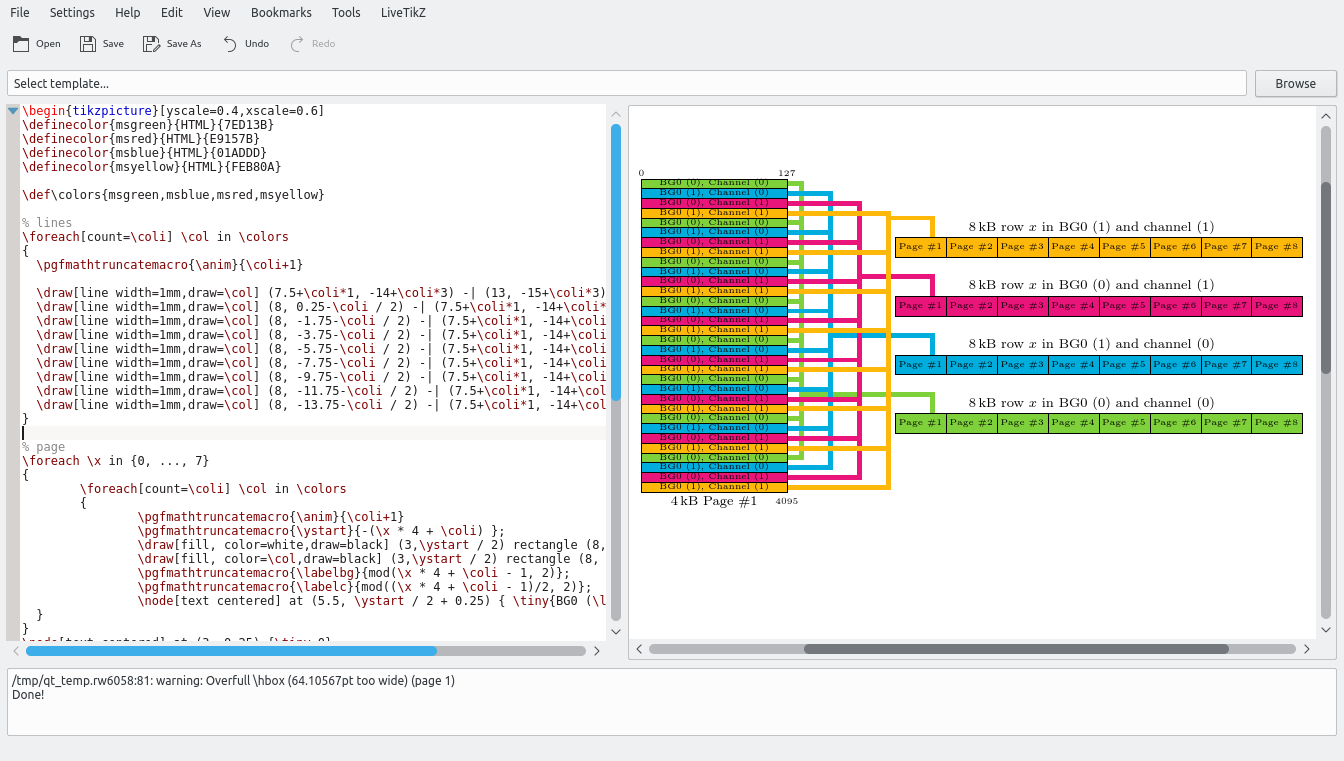
Task: Open the File menu
Action: (19, 12)
